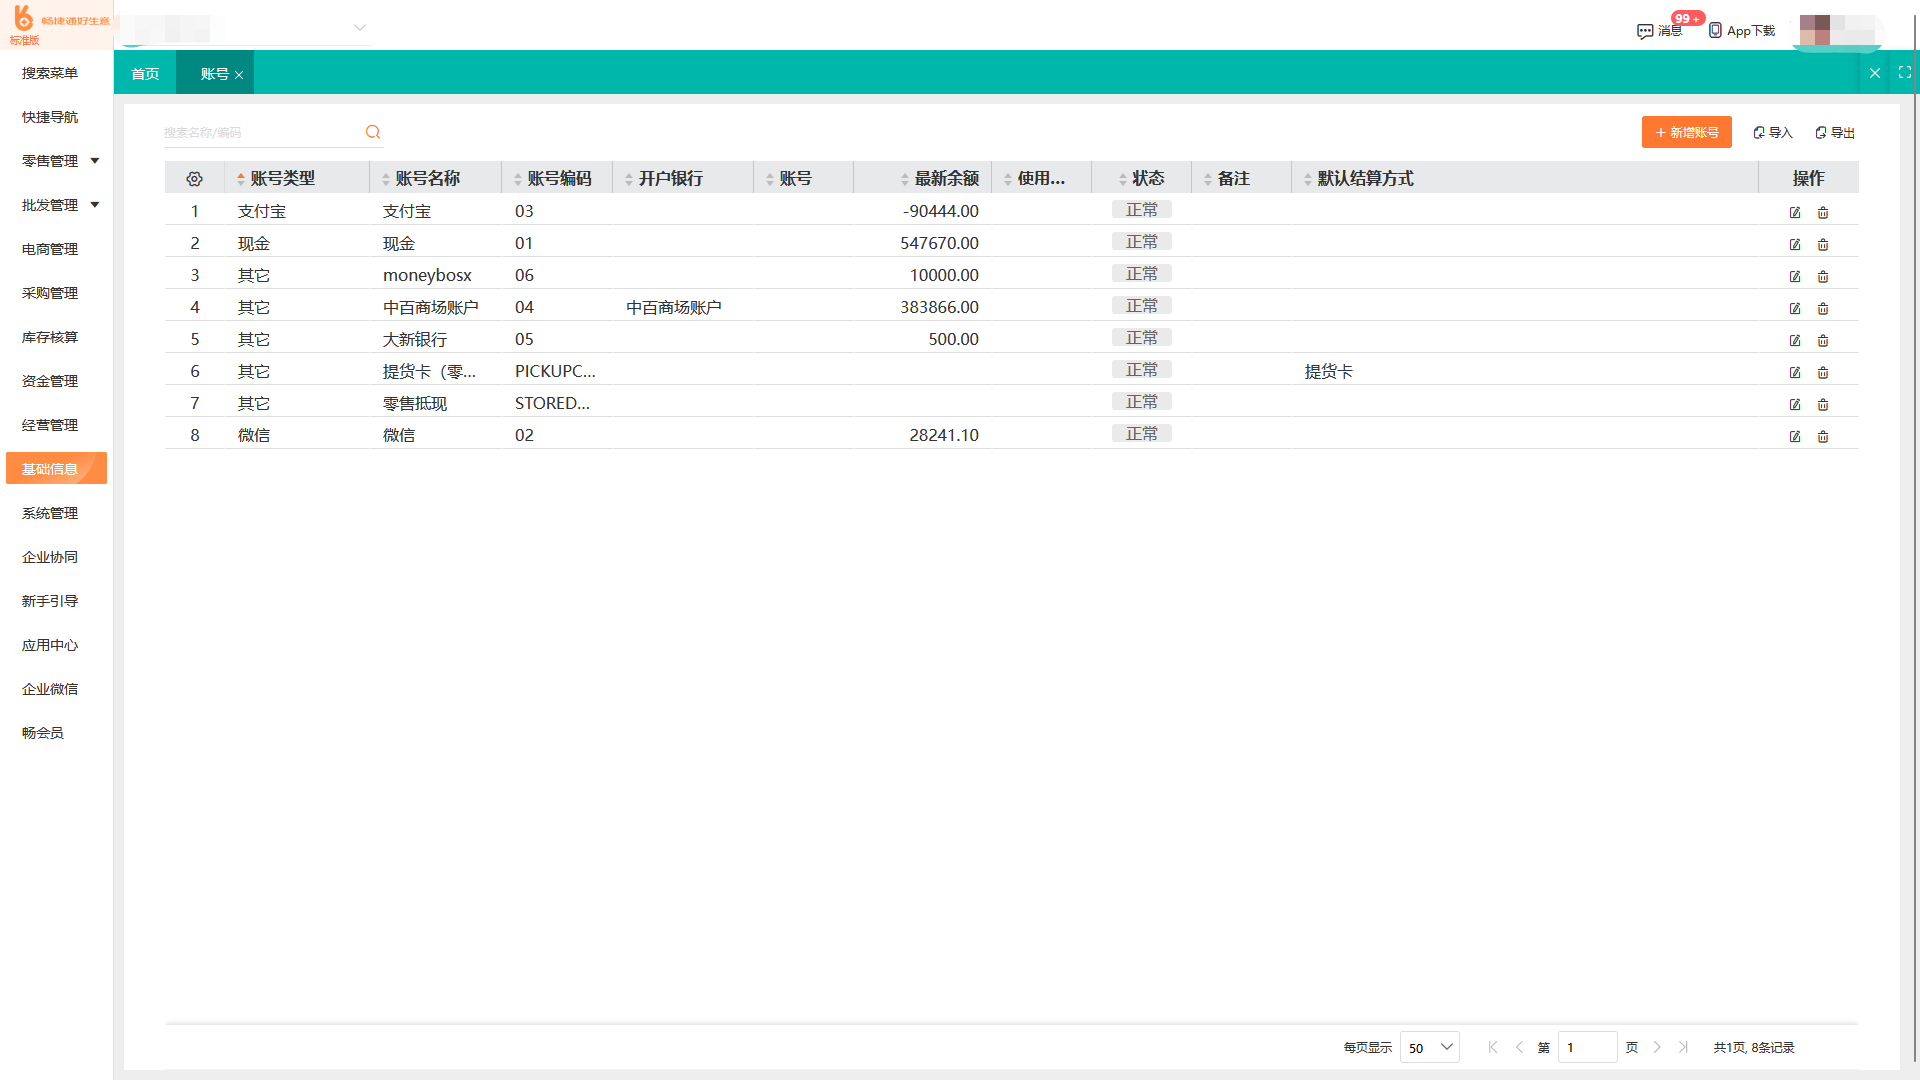Viewport: 1920px width, 1080px height.
Task: Click the + 新增账号 button
Action: (x=1688, y=132)
